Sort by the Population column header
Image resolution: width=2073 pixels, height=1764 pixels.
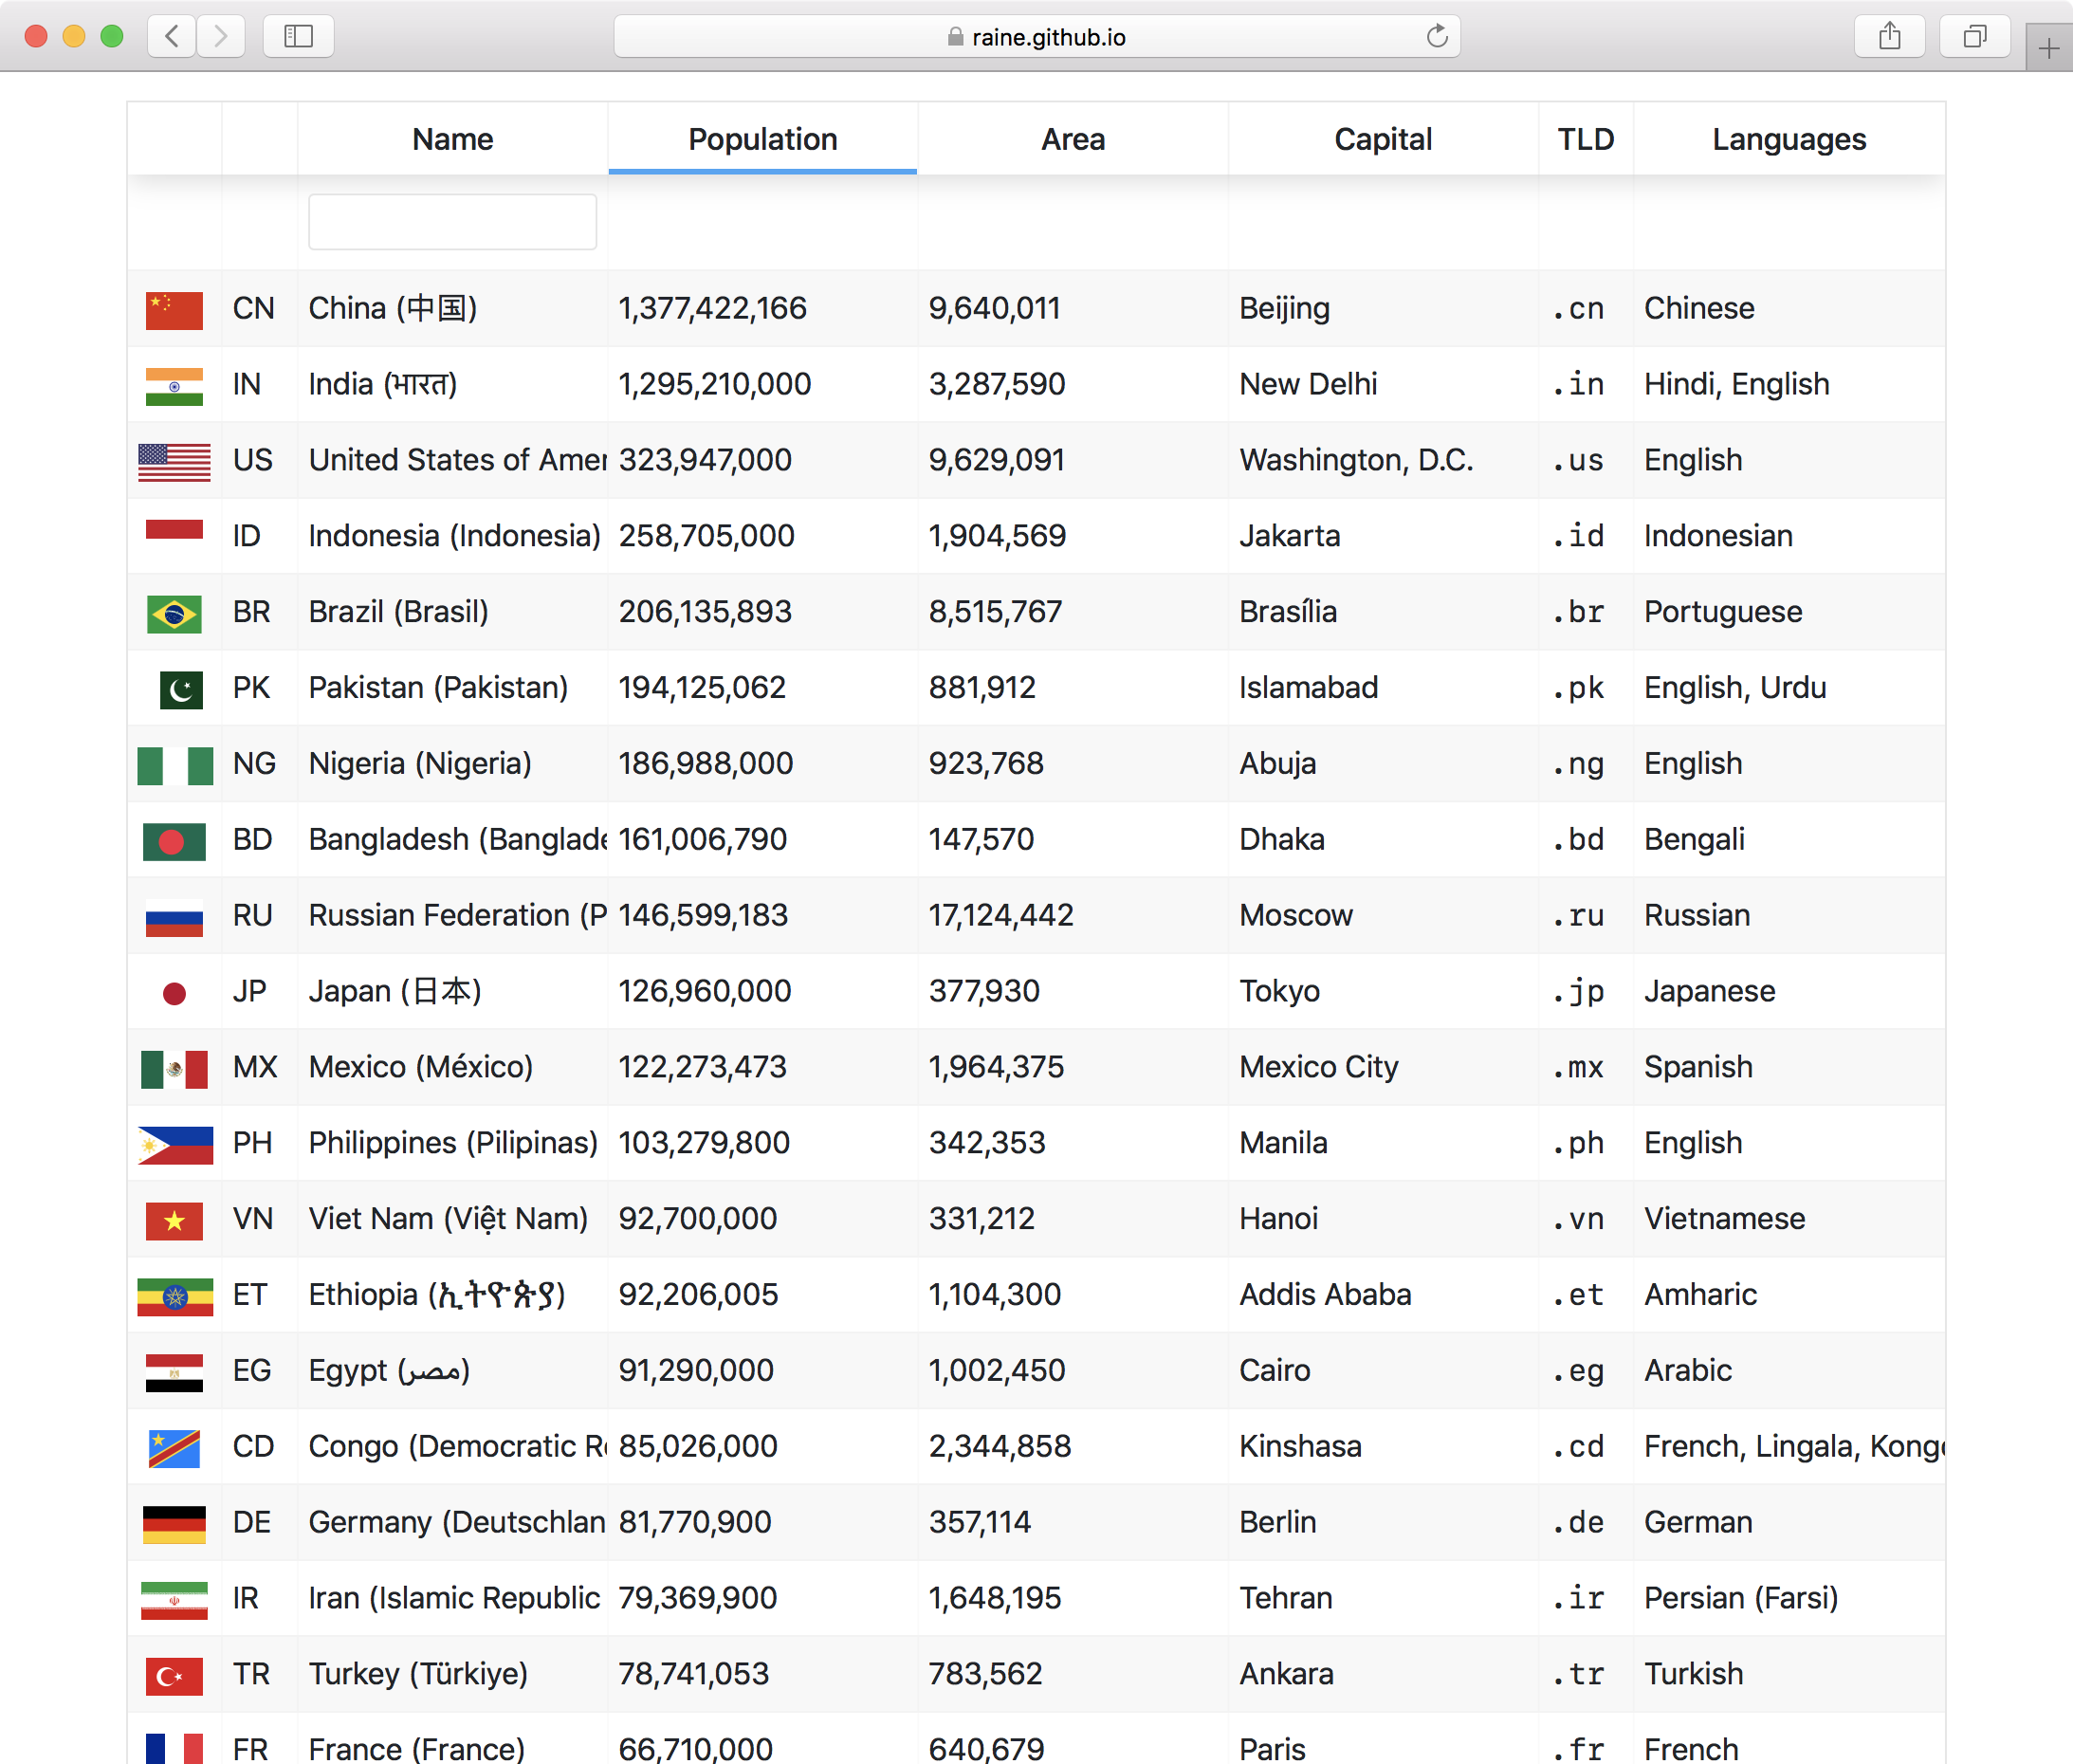pyautogui.click(x=762, y=139)
